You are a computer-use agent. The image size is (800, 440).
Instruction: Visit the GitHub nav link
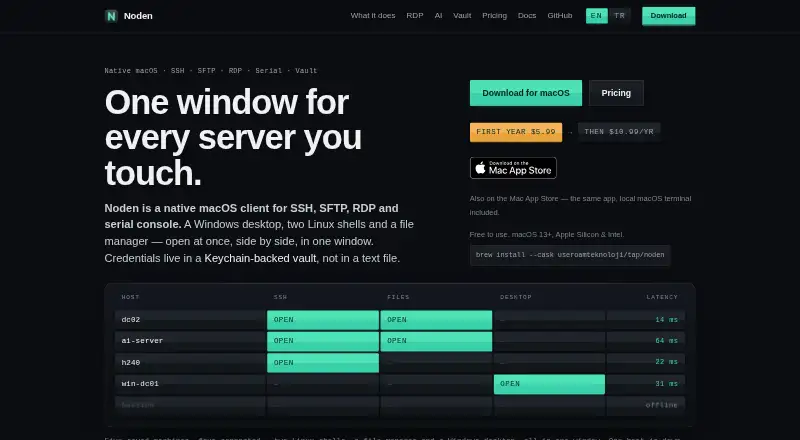[x=560, y=16]
